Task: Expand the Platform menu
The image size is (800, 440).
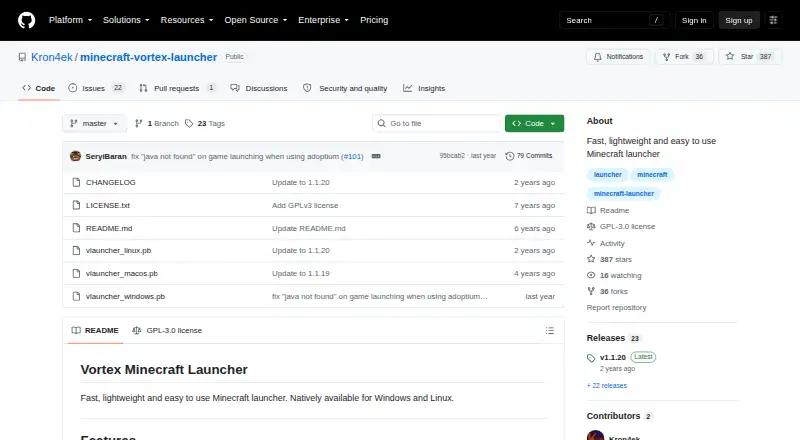Action: tap(70, 20)
